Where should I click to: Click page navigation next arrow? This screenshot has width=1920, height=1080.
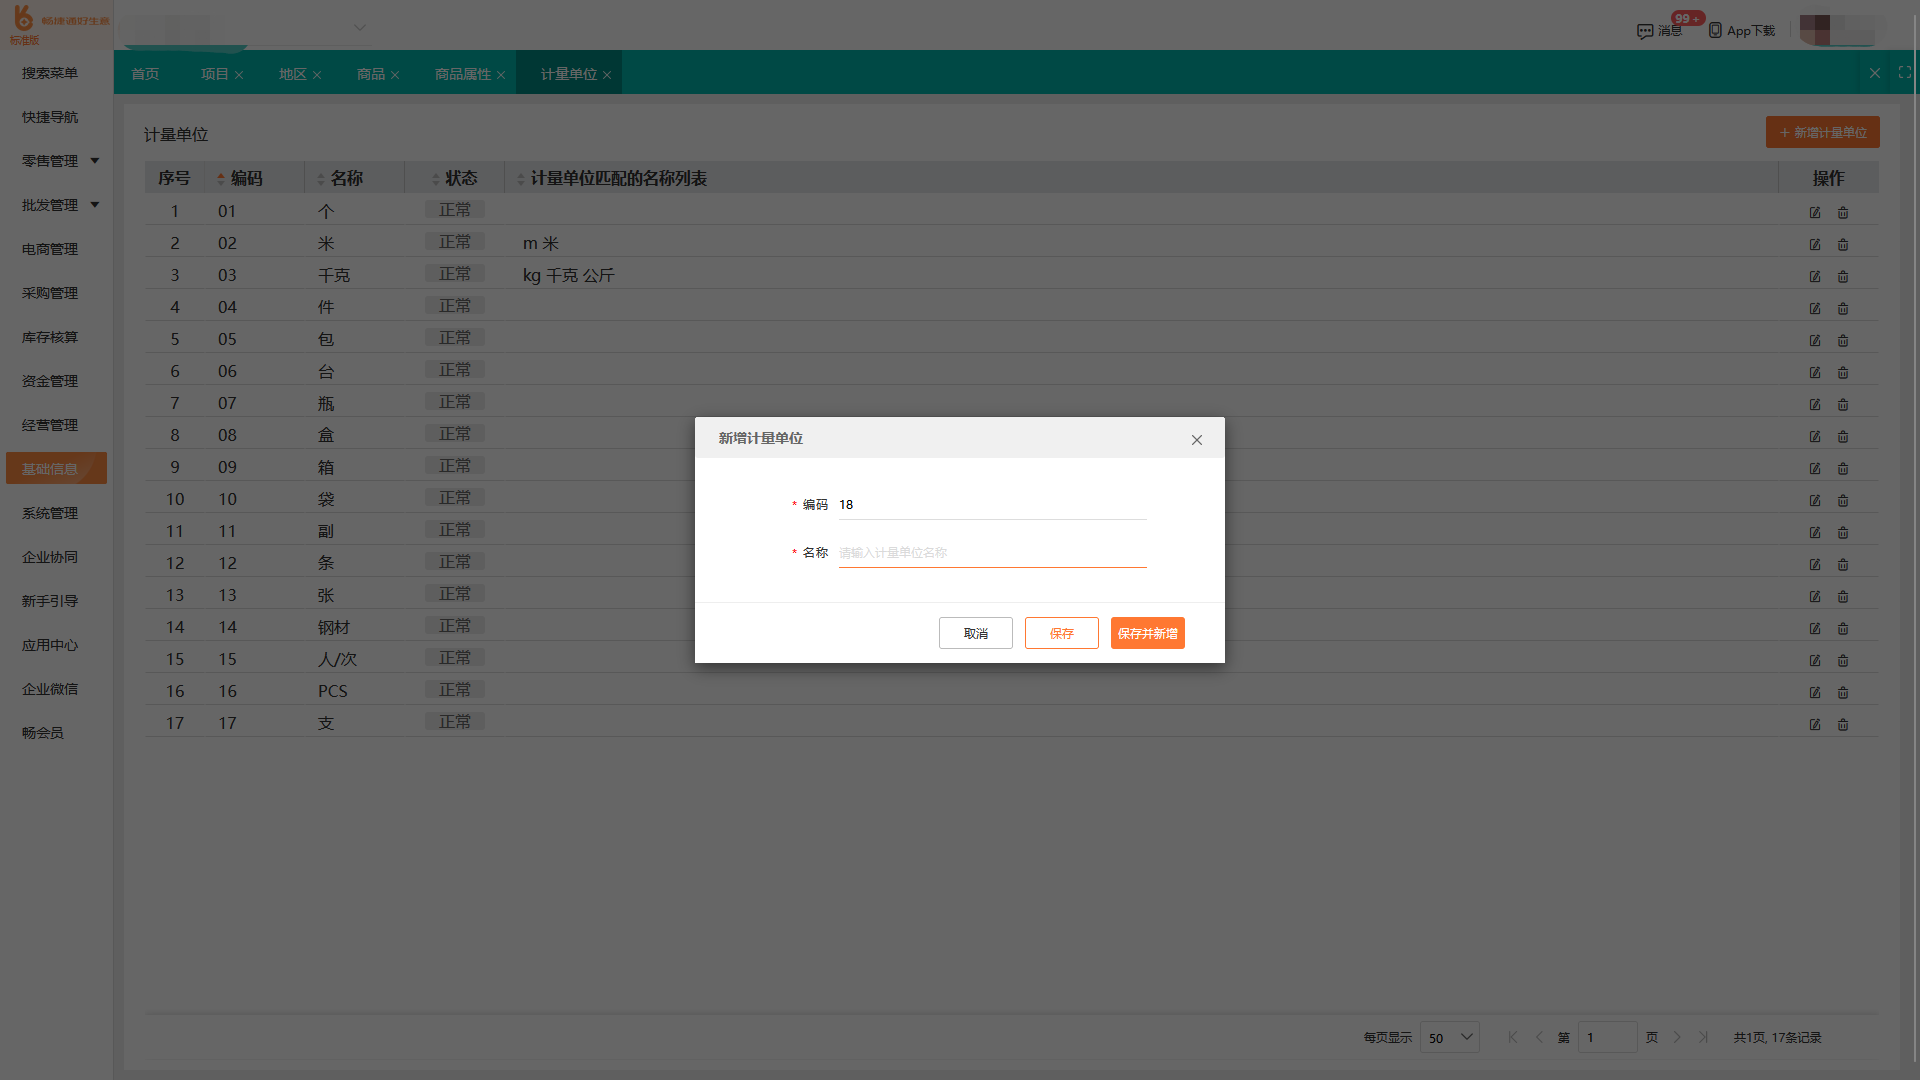(1677, 1038)
